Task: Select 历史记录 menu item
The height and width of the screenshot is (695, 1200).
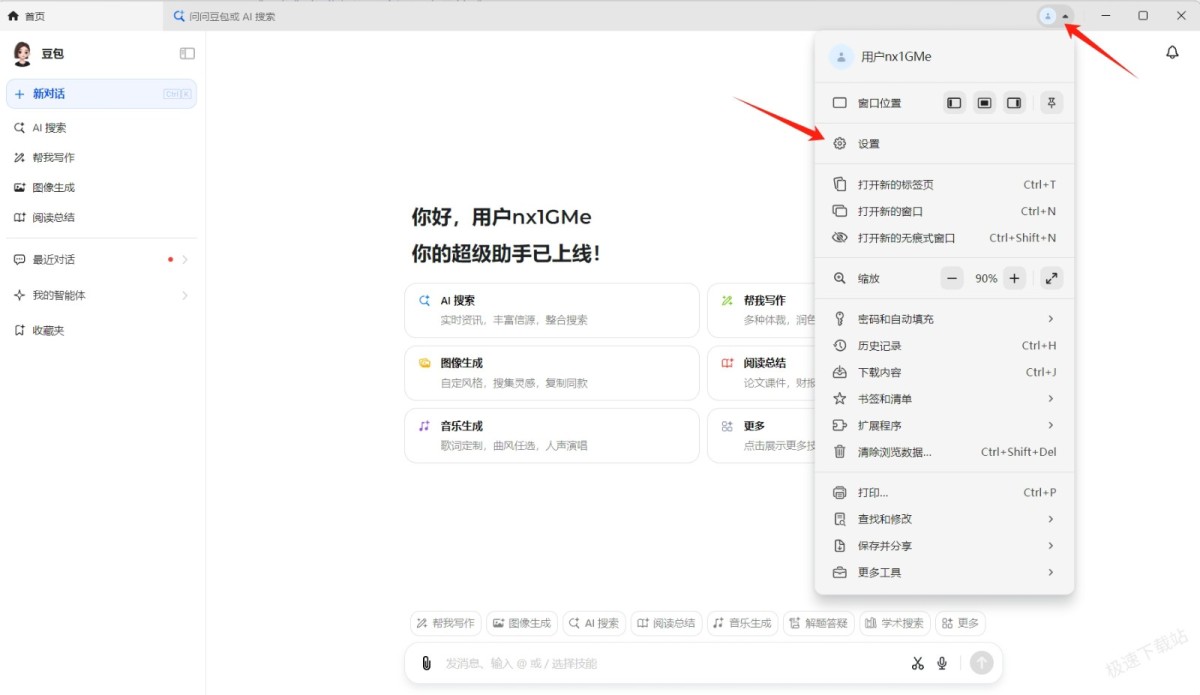Action: click(x=880, y=346)
